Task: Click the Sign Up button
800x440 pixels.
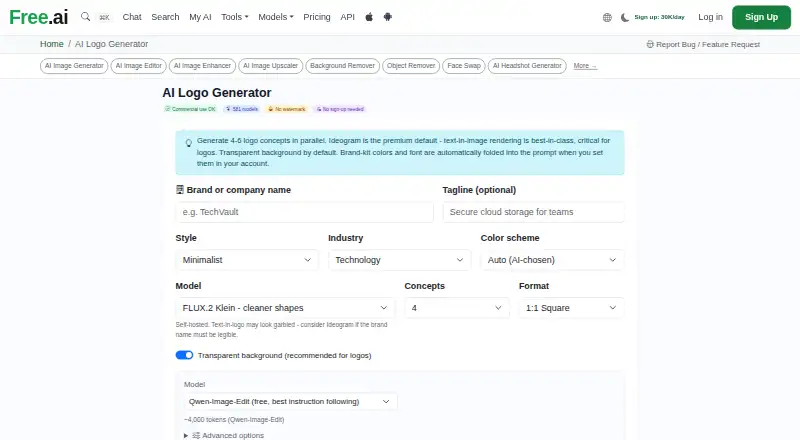Action: (761, 17)
